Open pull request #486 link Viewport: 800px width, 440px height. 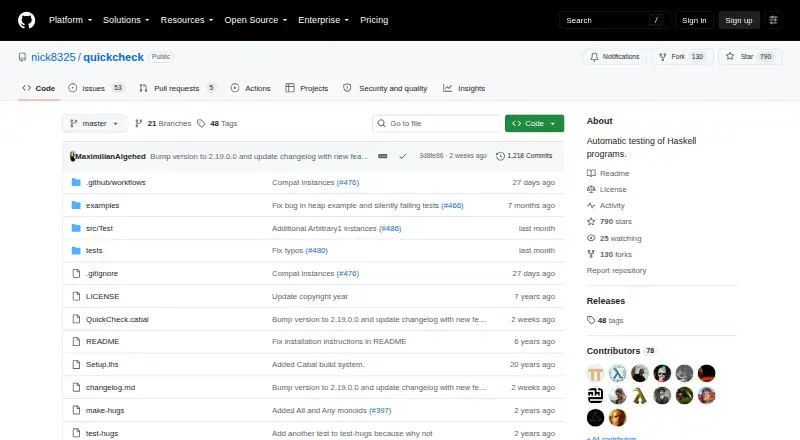[x=390, y=228]
